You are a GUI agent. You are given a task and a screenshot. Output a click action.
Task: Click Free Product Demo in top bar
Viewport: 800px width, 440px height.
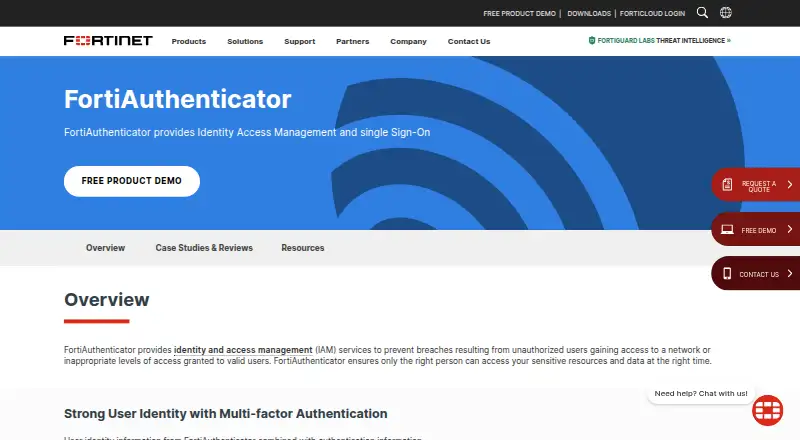519,14
